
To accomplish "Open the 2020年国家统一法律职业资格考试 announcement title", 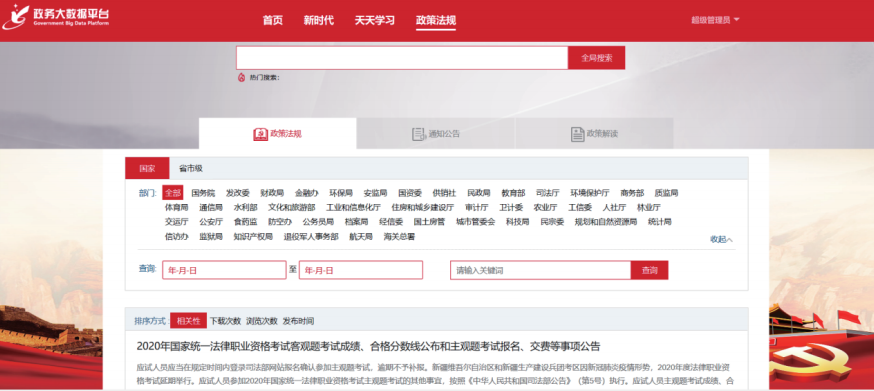I will point(368,346).
